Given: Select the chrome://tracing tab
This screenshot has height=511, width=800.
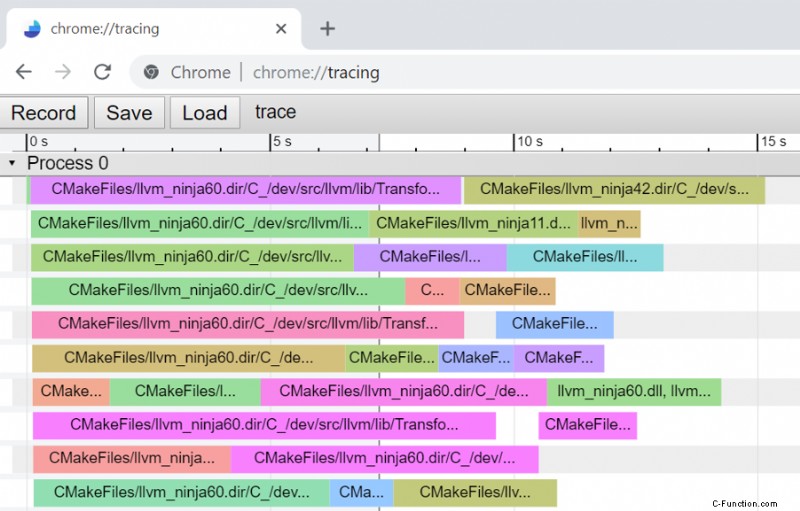Looking at the screenshot, I should (150, 28).
